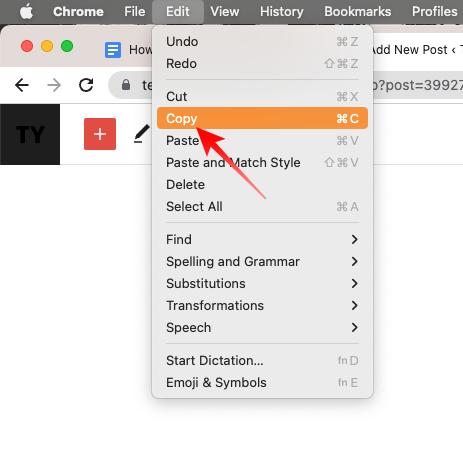This screenshot has height=466, width=463.
Task: Open the Chrome application menu
Action: (78, 12)
